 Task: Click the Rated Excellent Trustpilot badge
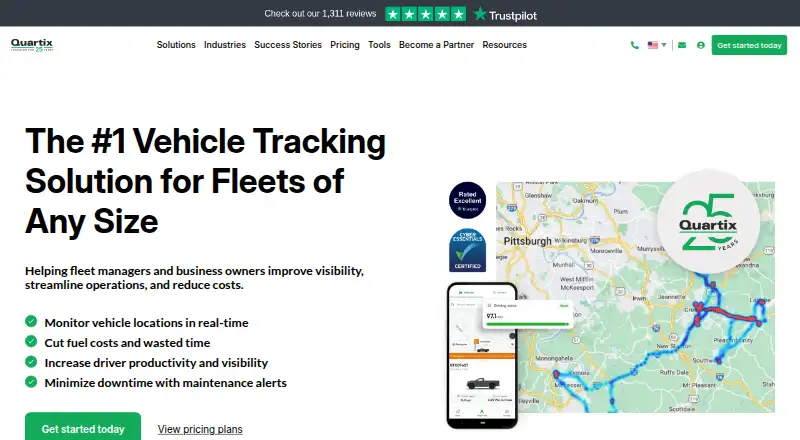[x=467, y=200]
